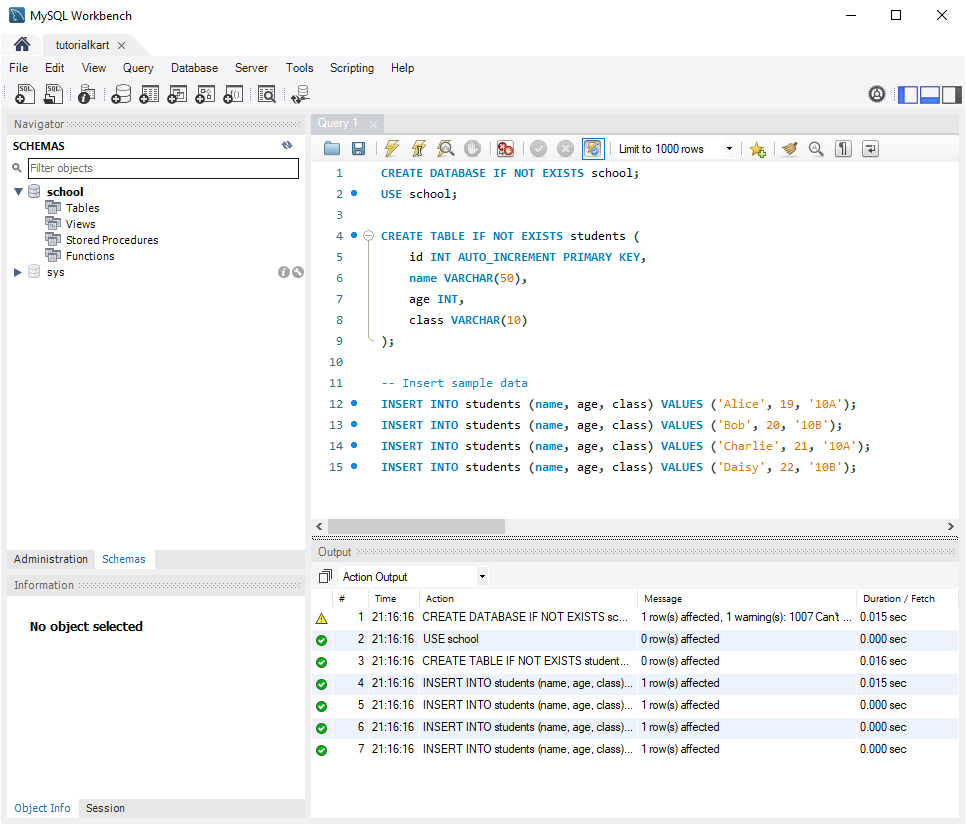Screen dimensions: 966x825
Task: Switch to the Session tab
Action: (x=105, y=808)
